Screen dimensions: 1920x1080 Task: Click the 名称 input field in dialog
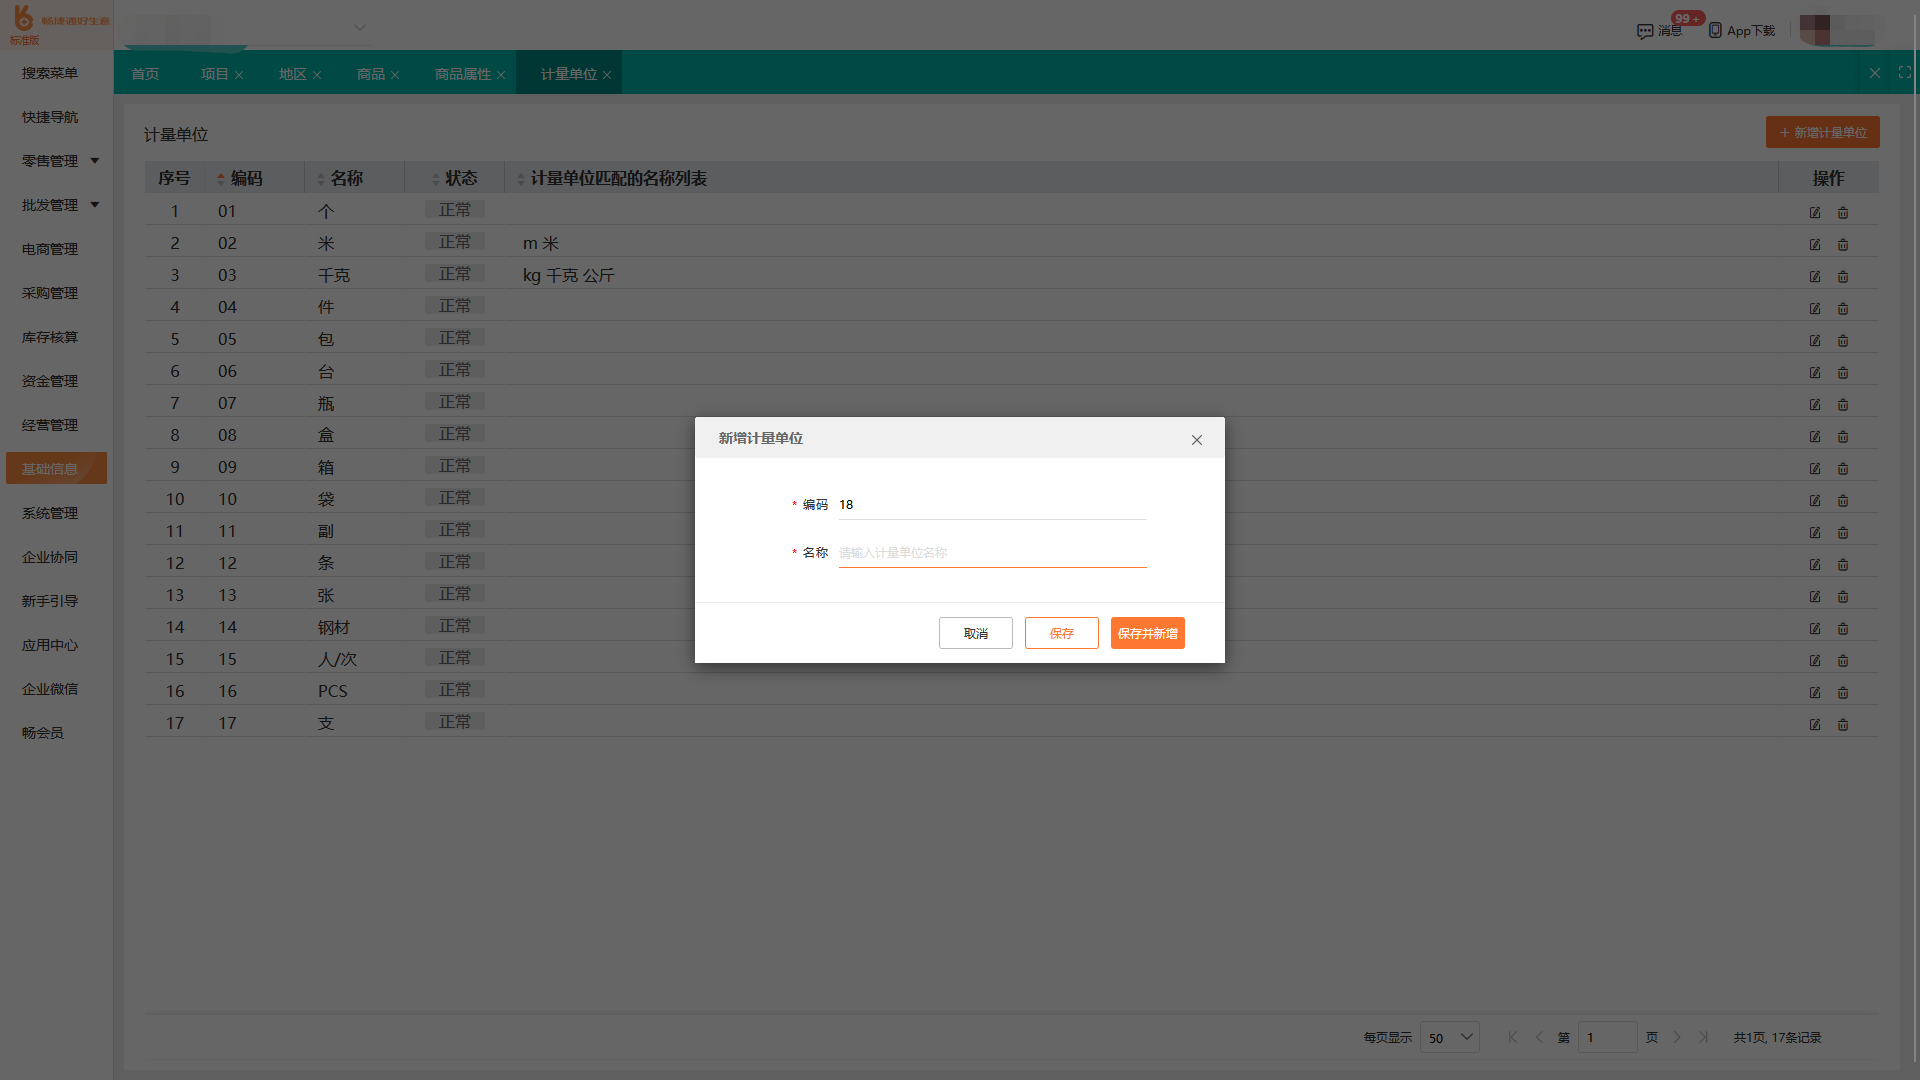click(990, 553)
